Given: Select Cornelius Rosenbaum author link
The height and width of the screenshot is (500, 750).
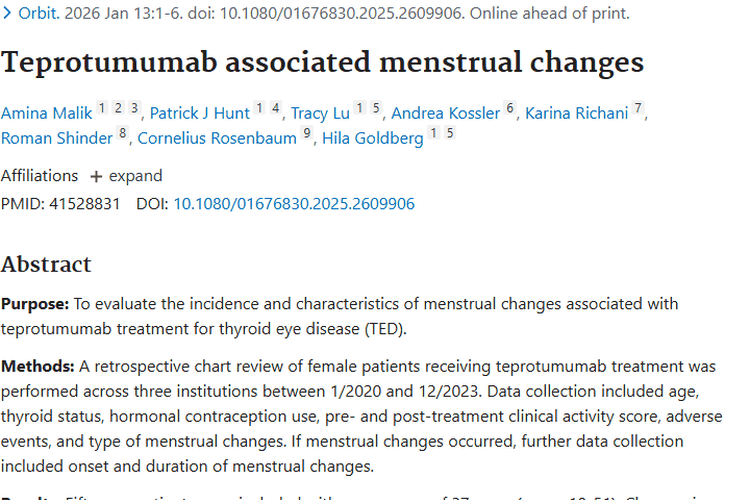Looking at the screenshot, I should click(x=217, y=138).
